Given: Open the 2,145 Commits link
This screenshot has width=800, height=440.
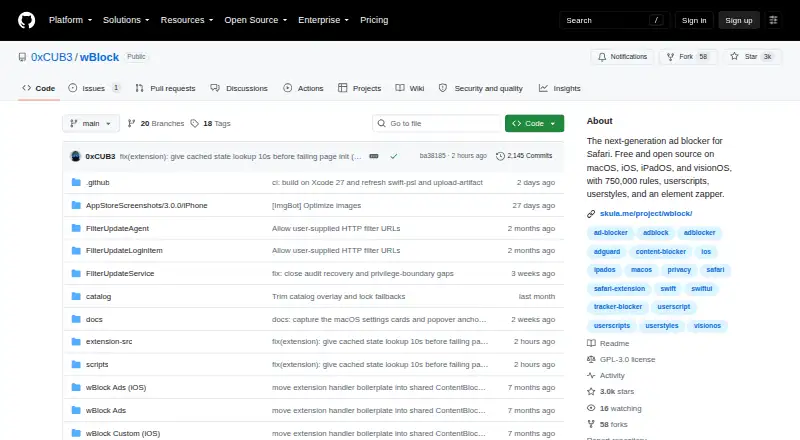Looking at the screenshot, I should point(524,156).
